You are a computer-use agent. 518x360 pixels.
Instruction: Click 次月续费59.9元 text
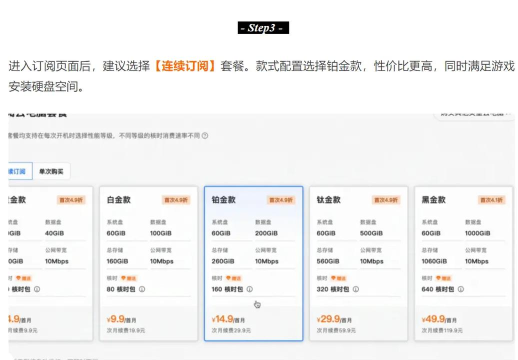[x=336, y=330]
